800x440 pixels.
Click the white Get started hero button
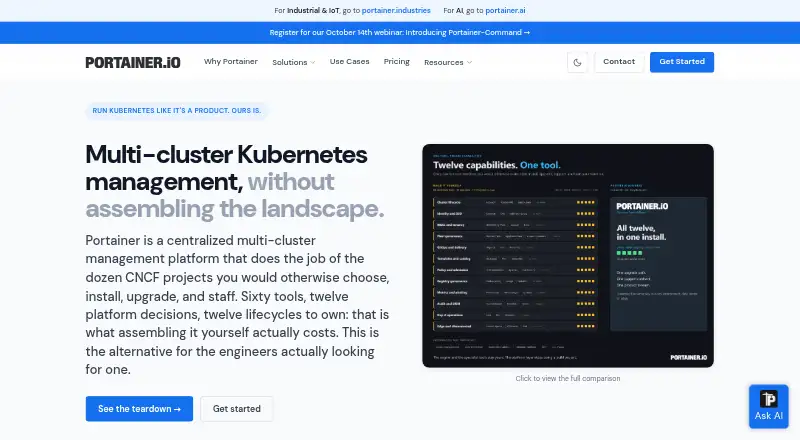pyautogui.click(x=237, y=409)
